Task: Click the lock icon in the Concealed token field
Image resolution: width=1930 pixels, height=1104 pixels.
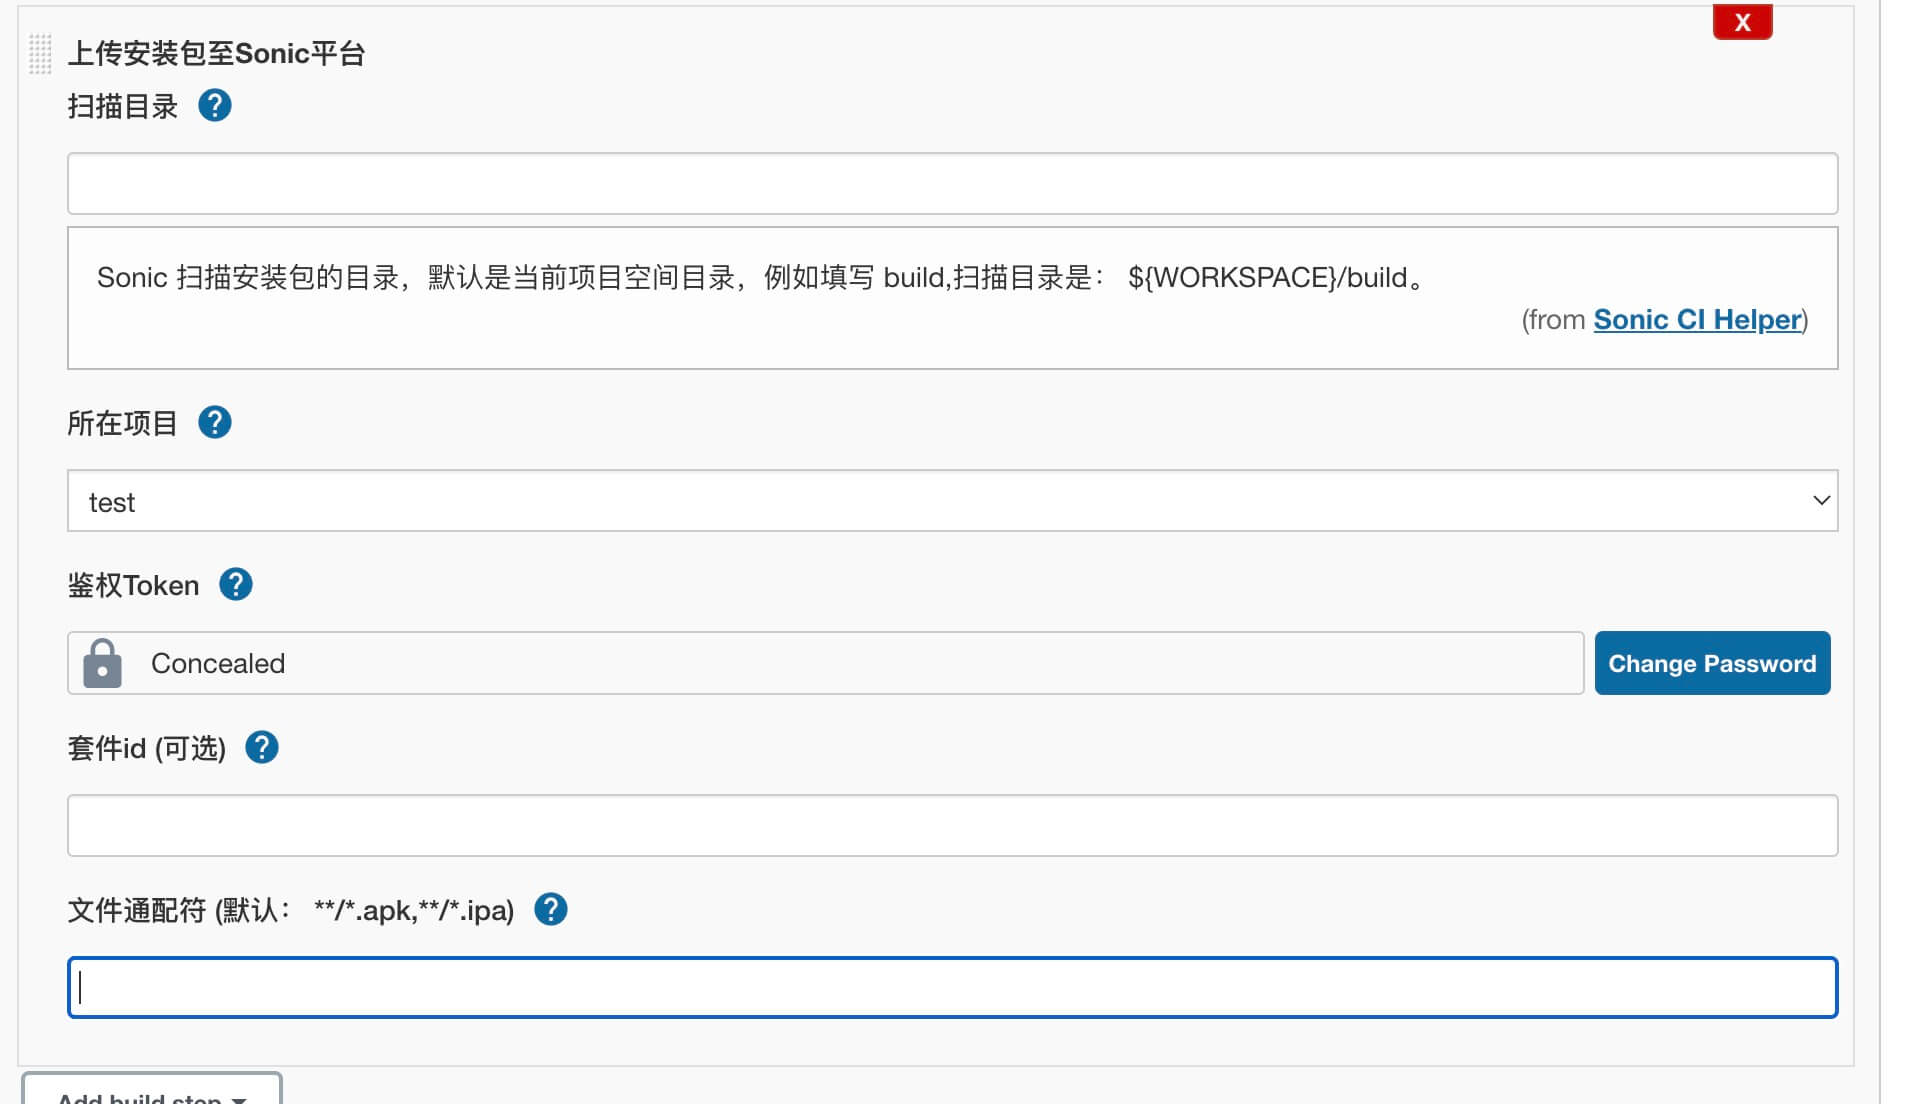Action: (x=103, y=662)
